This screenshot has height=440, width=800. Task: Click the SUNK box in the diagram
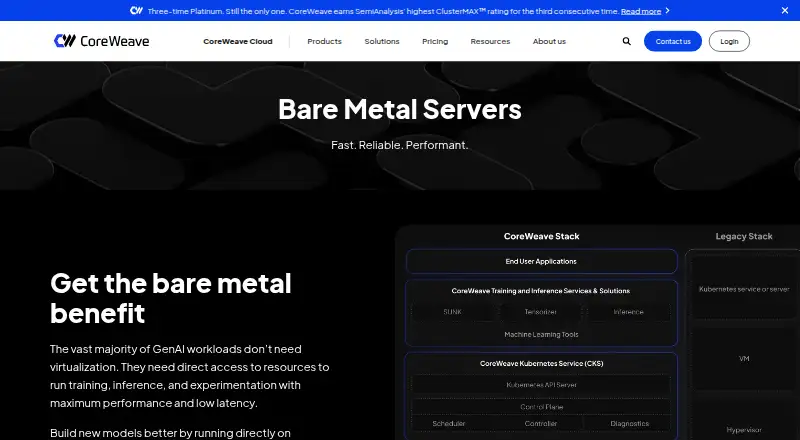[x=453, y=312]
